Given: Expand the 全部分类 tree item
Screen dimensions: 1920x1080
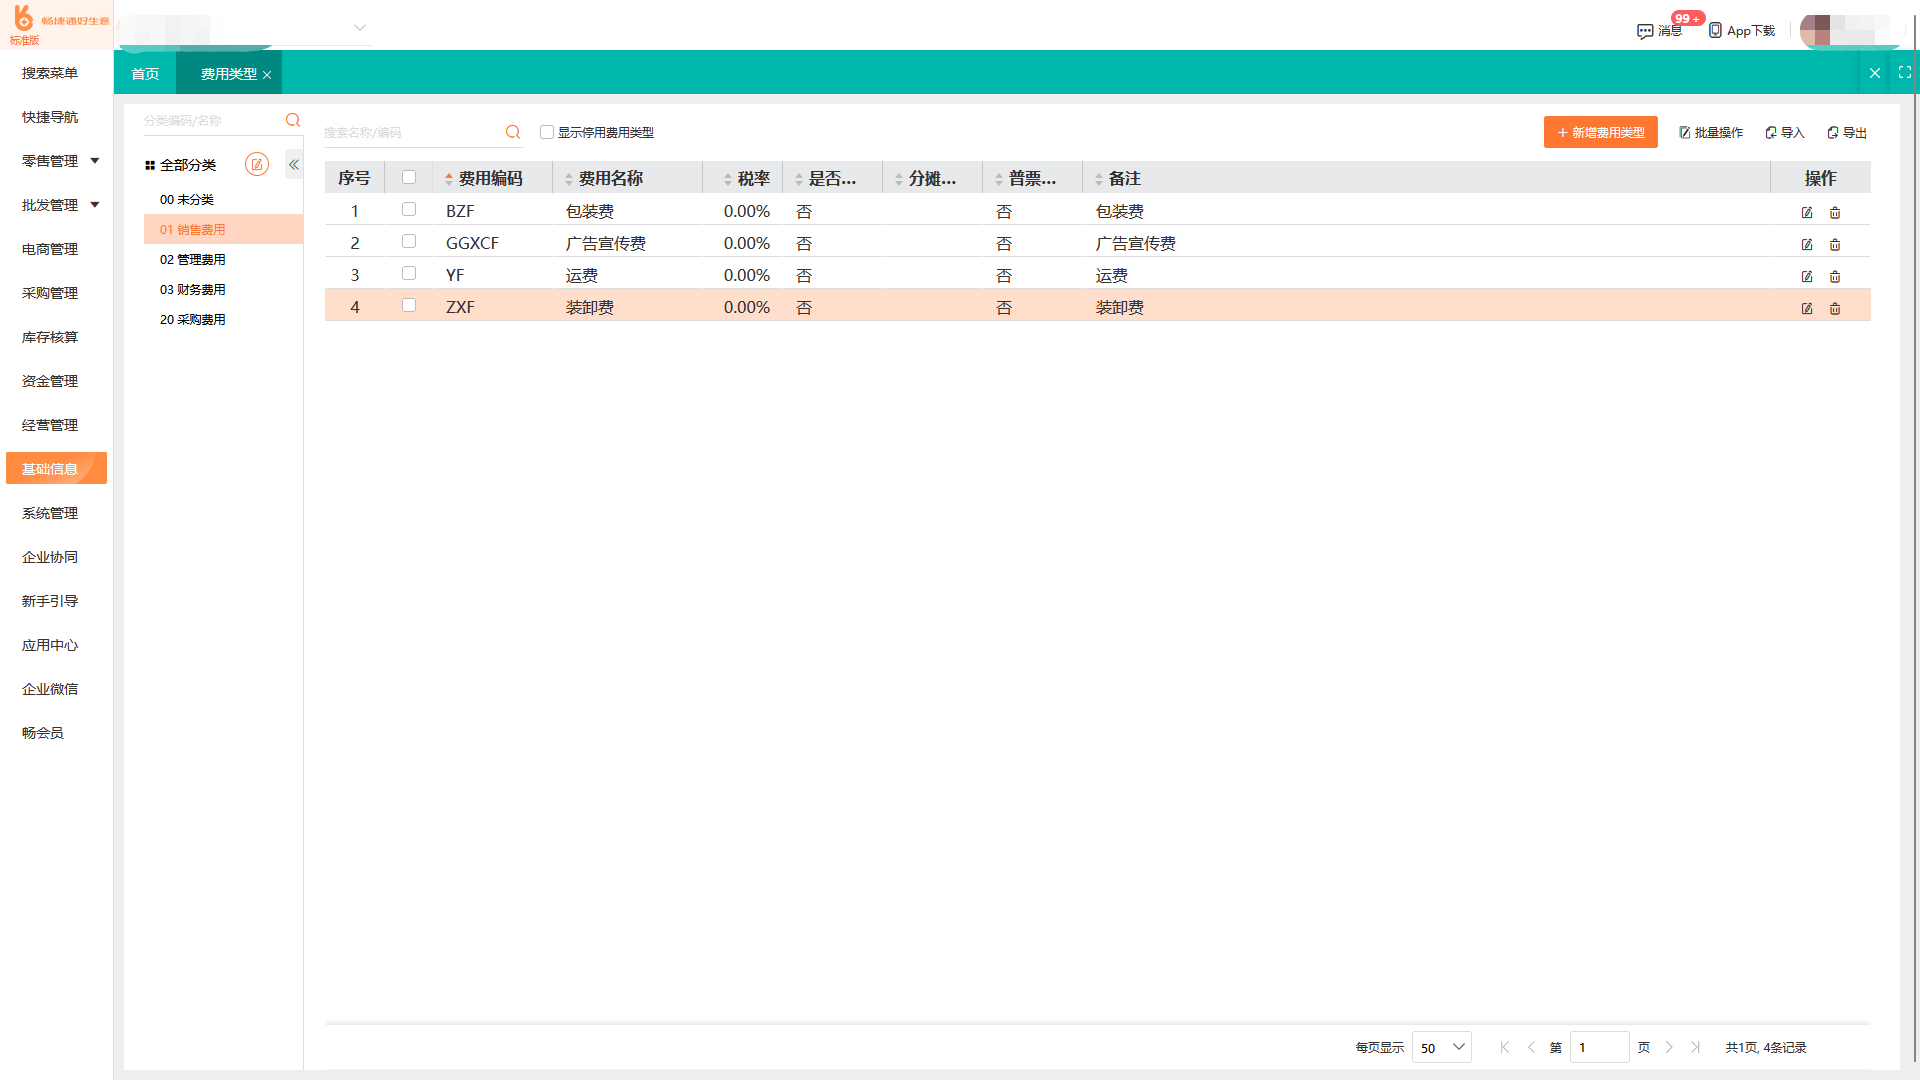Looking at the screenshot, I should 149,164.
